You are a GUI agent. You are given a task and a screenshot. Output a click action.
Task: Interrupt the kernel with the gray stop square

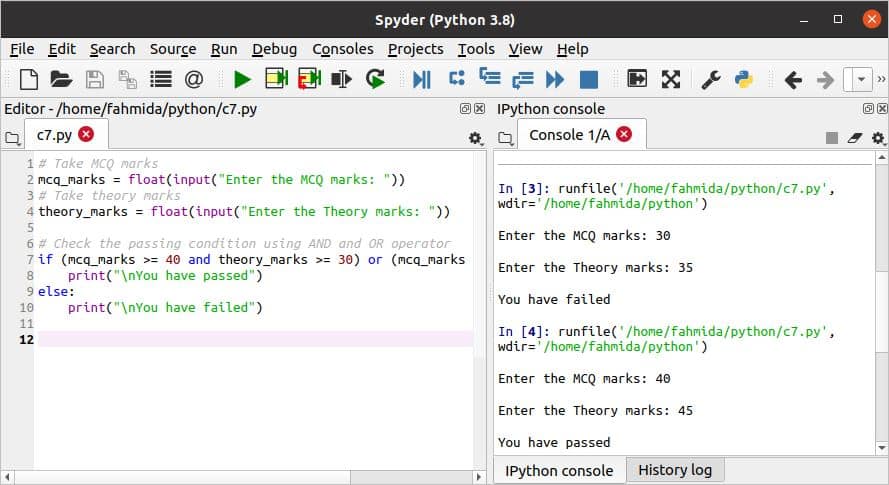click(x=832, y=138)
